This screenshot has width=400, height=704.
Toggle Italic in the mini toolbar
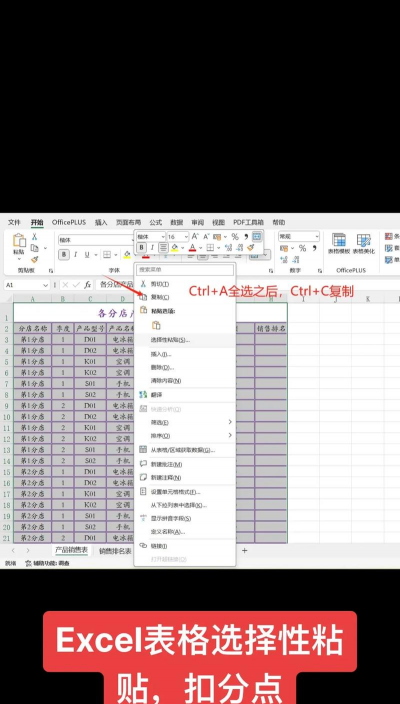pos(152,247)
